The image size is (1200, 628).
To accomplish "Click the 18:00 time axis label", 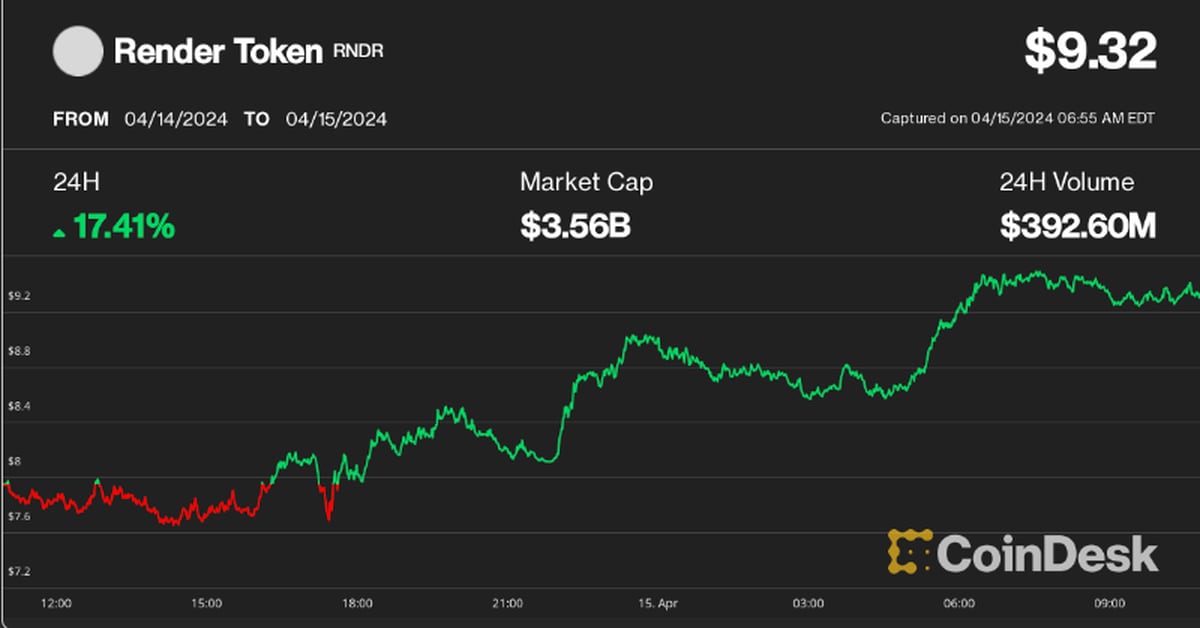I will pyautogui.click(x=357, y=604).
